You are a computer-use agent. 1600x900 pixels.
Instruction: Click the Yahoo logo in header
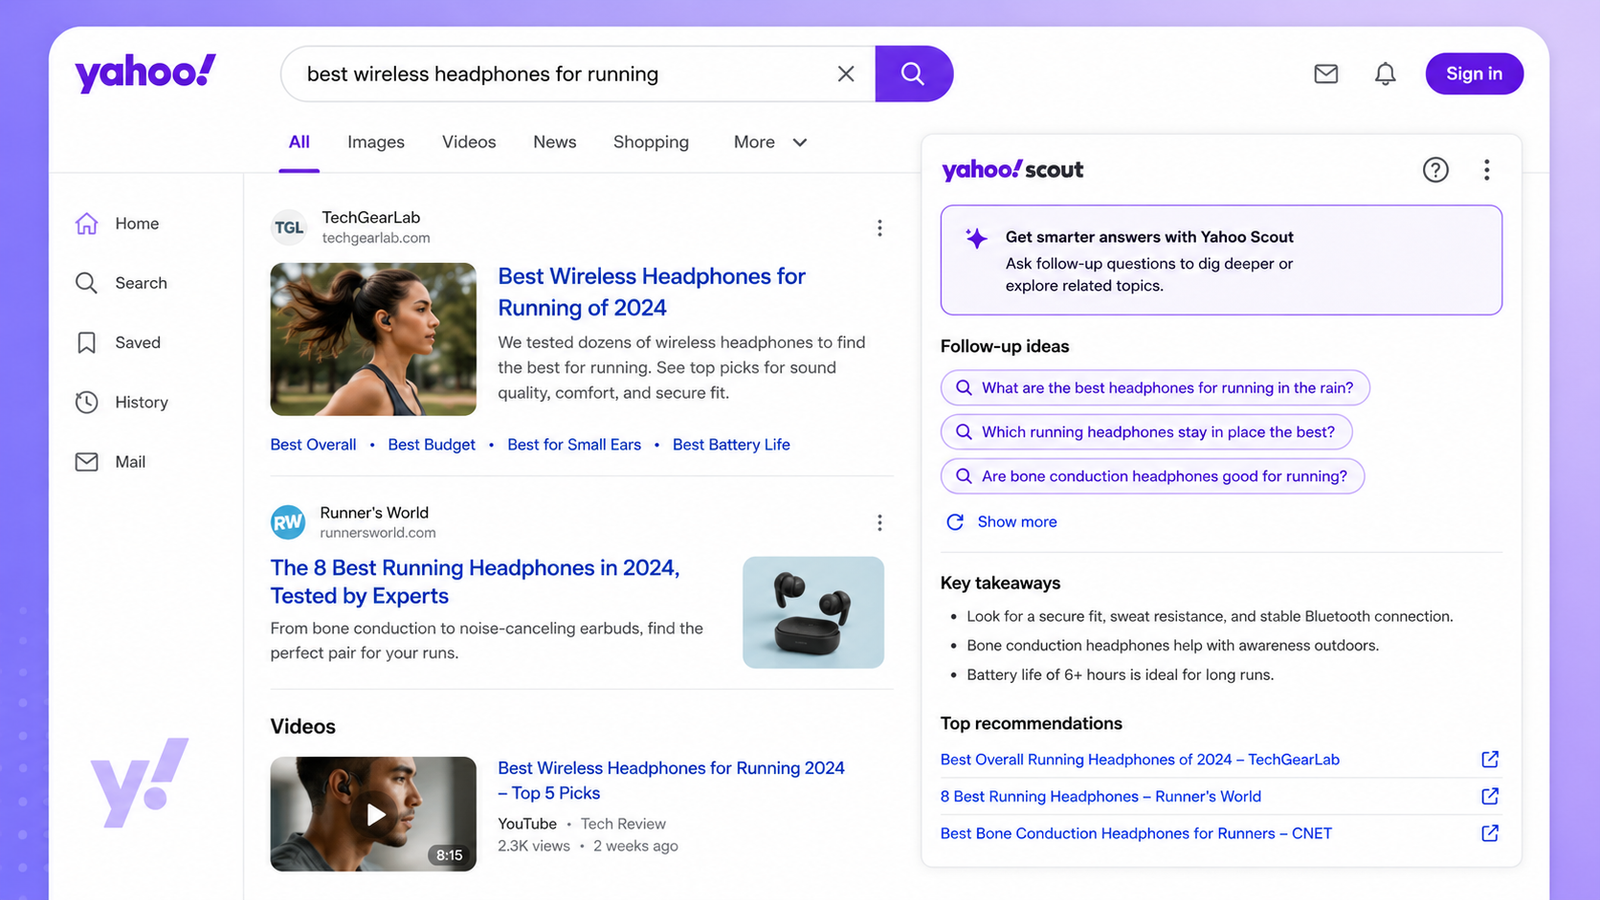click(x=145, y=73)
